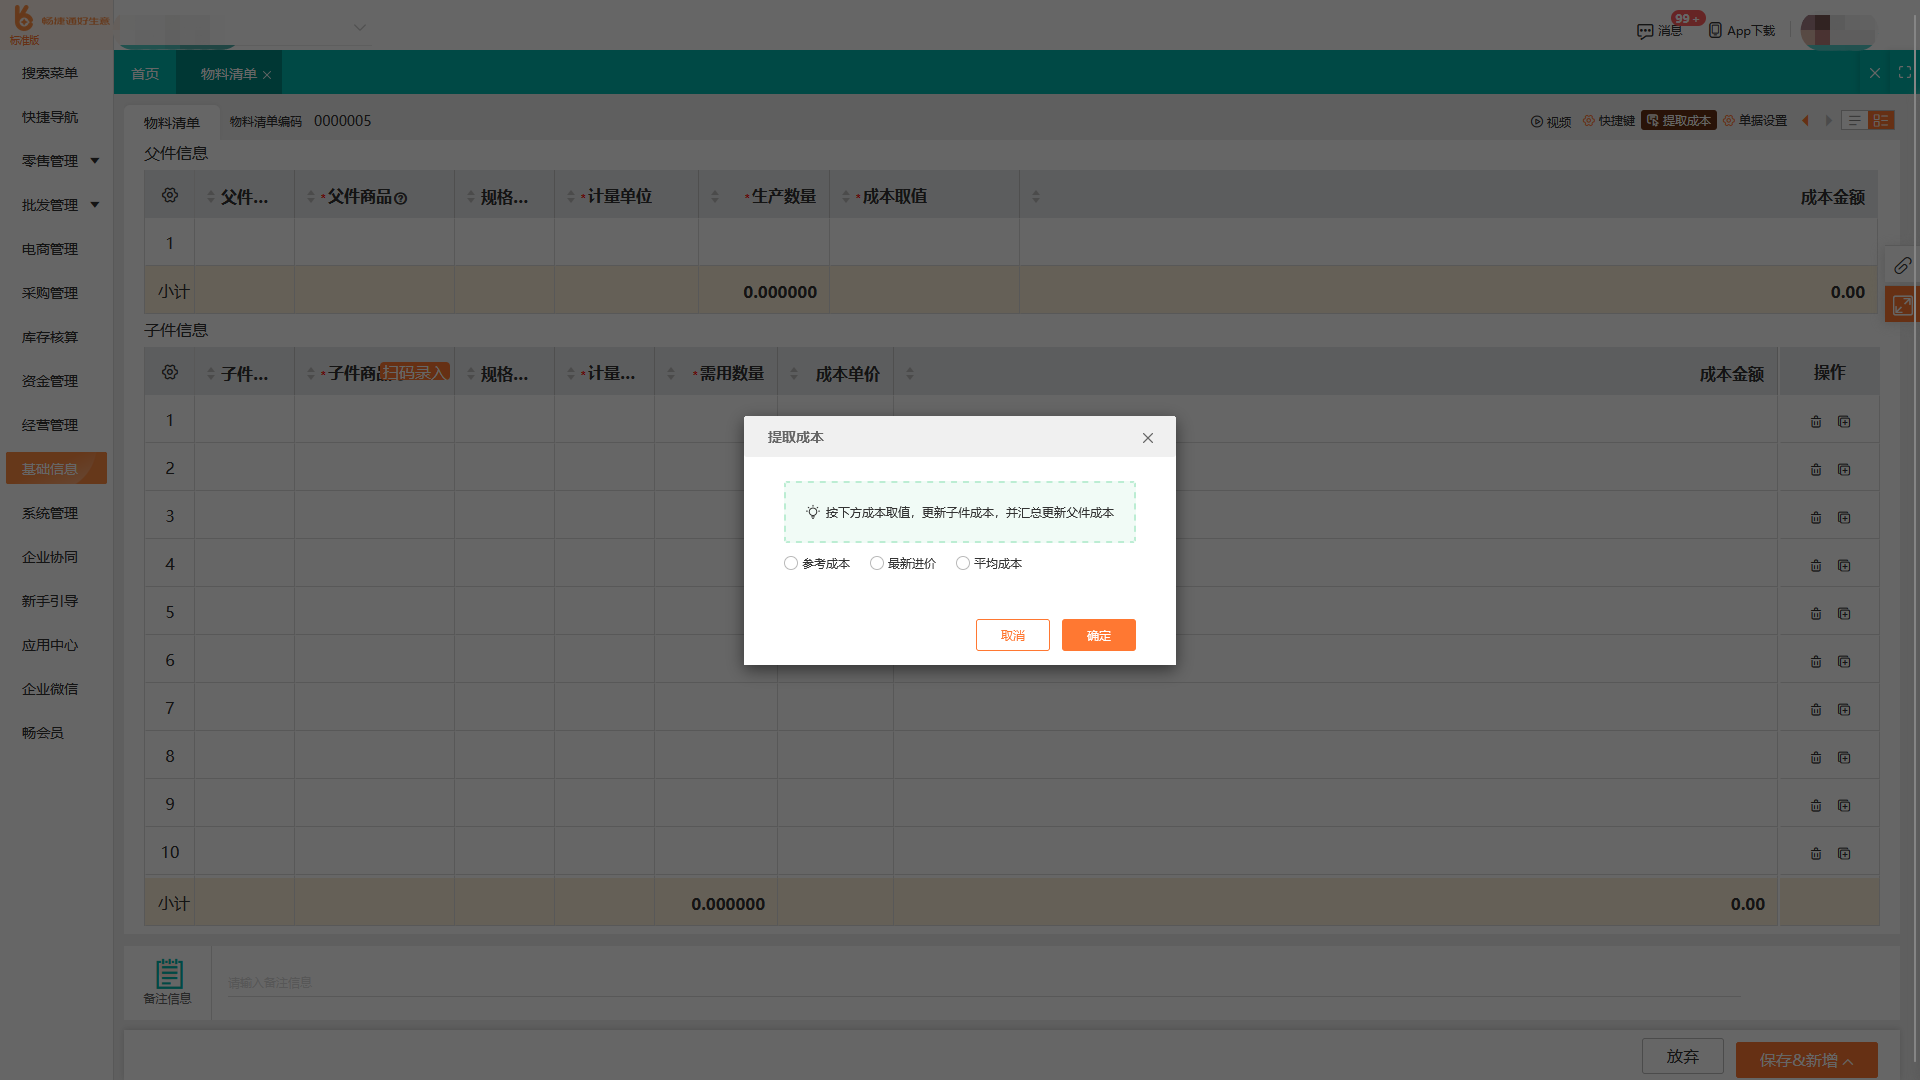The image size is (1920, 1080).
Task: Switch to 首页 tab
Action: pyautogui.click(x=145, y=73)
